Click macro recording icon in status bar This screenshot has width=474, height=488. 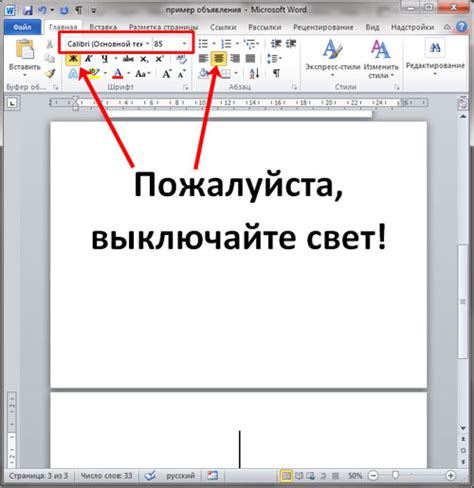coord(212,475)
